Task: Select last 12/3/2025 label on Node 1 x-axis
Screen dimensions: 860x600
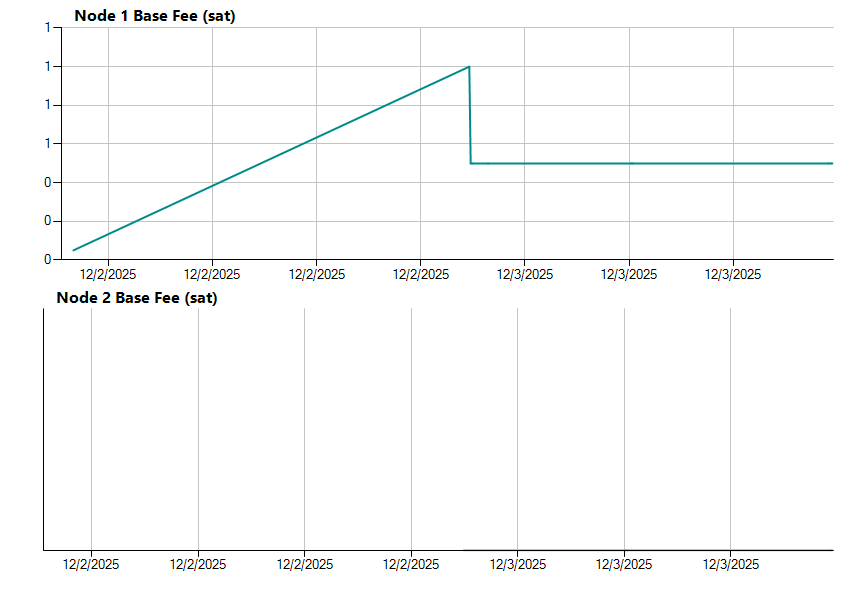Action: tap(733, 274)
